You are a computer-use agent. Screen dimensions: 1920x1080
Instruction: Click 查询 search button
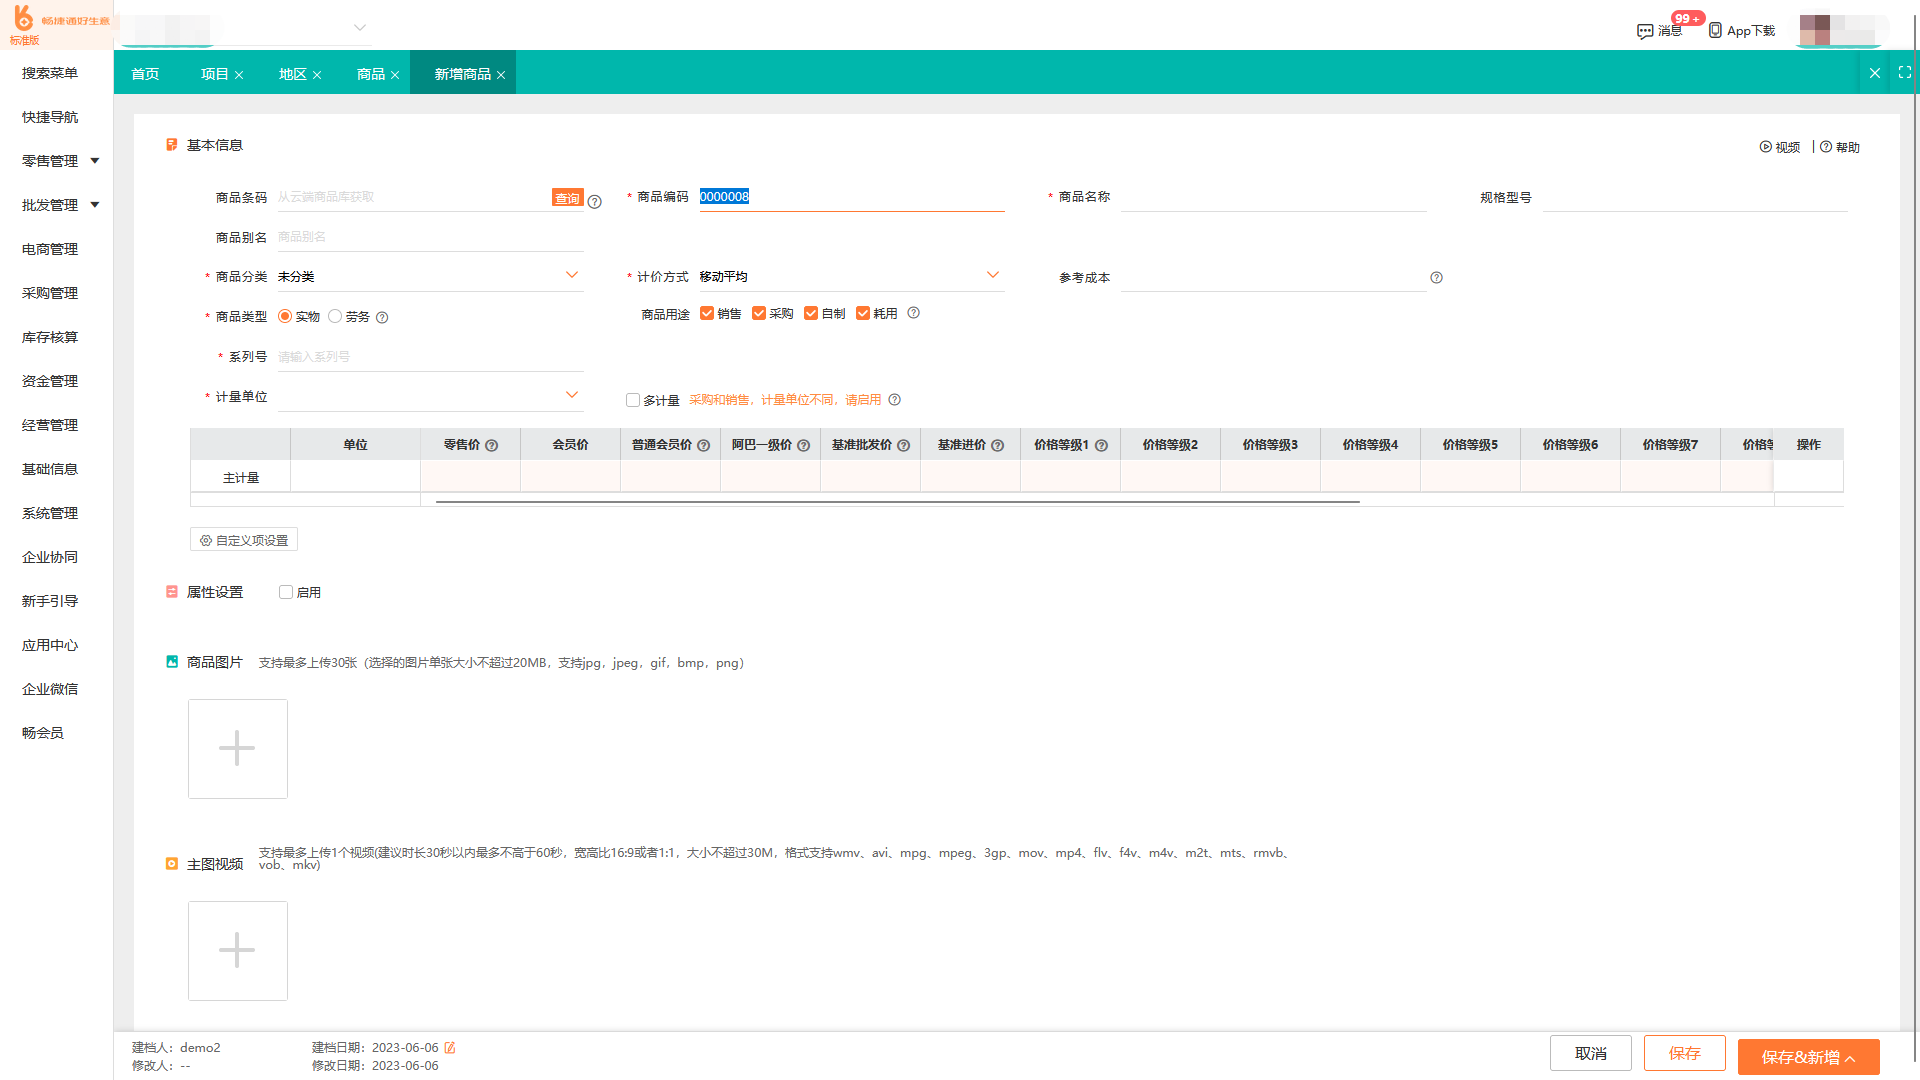[567, 196]
